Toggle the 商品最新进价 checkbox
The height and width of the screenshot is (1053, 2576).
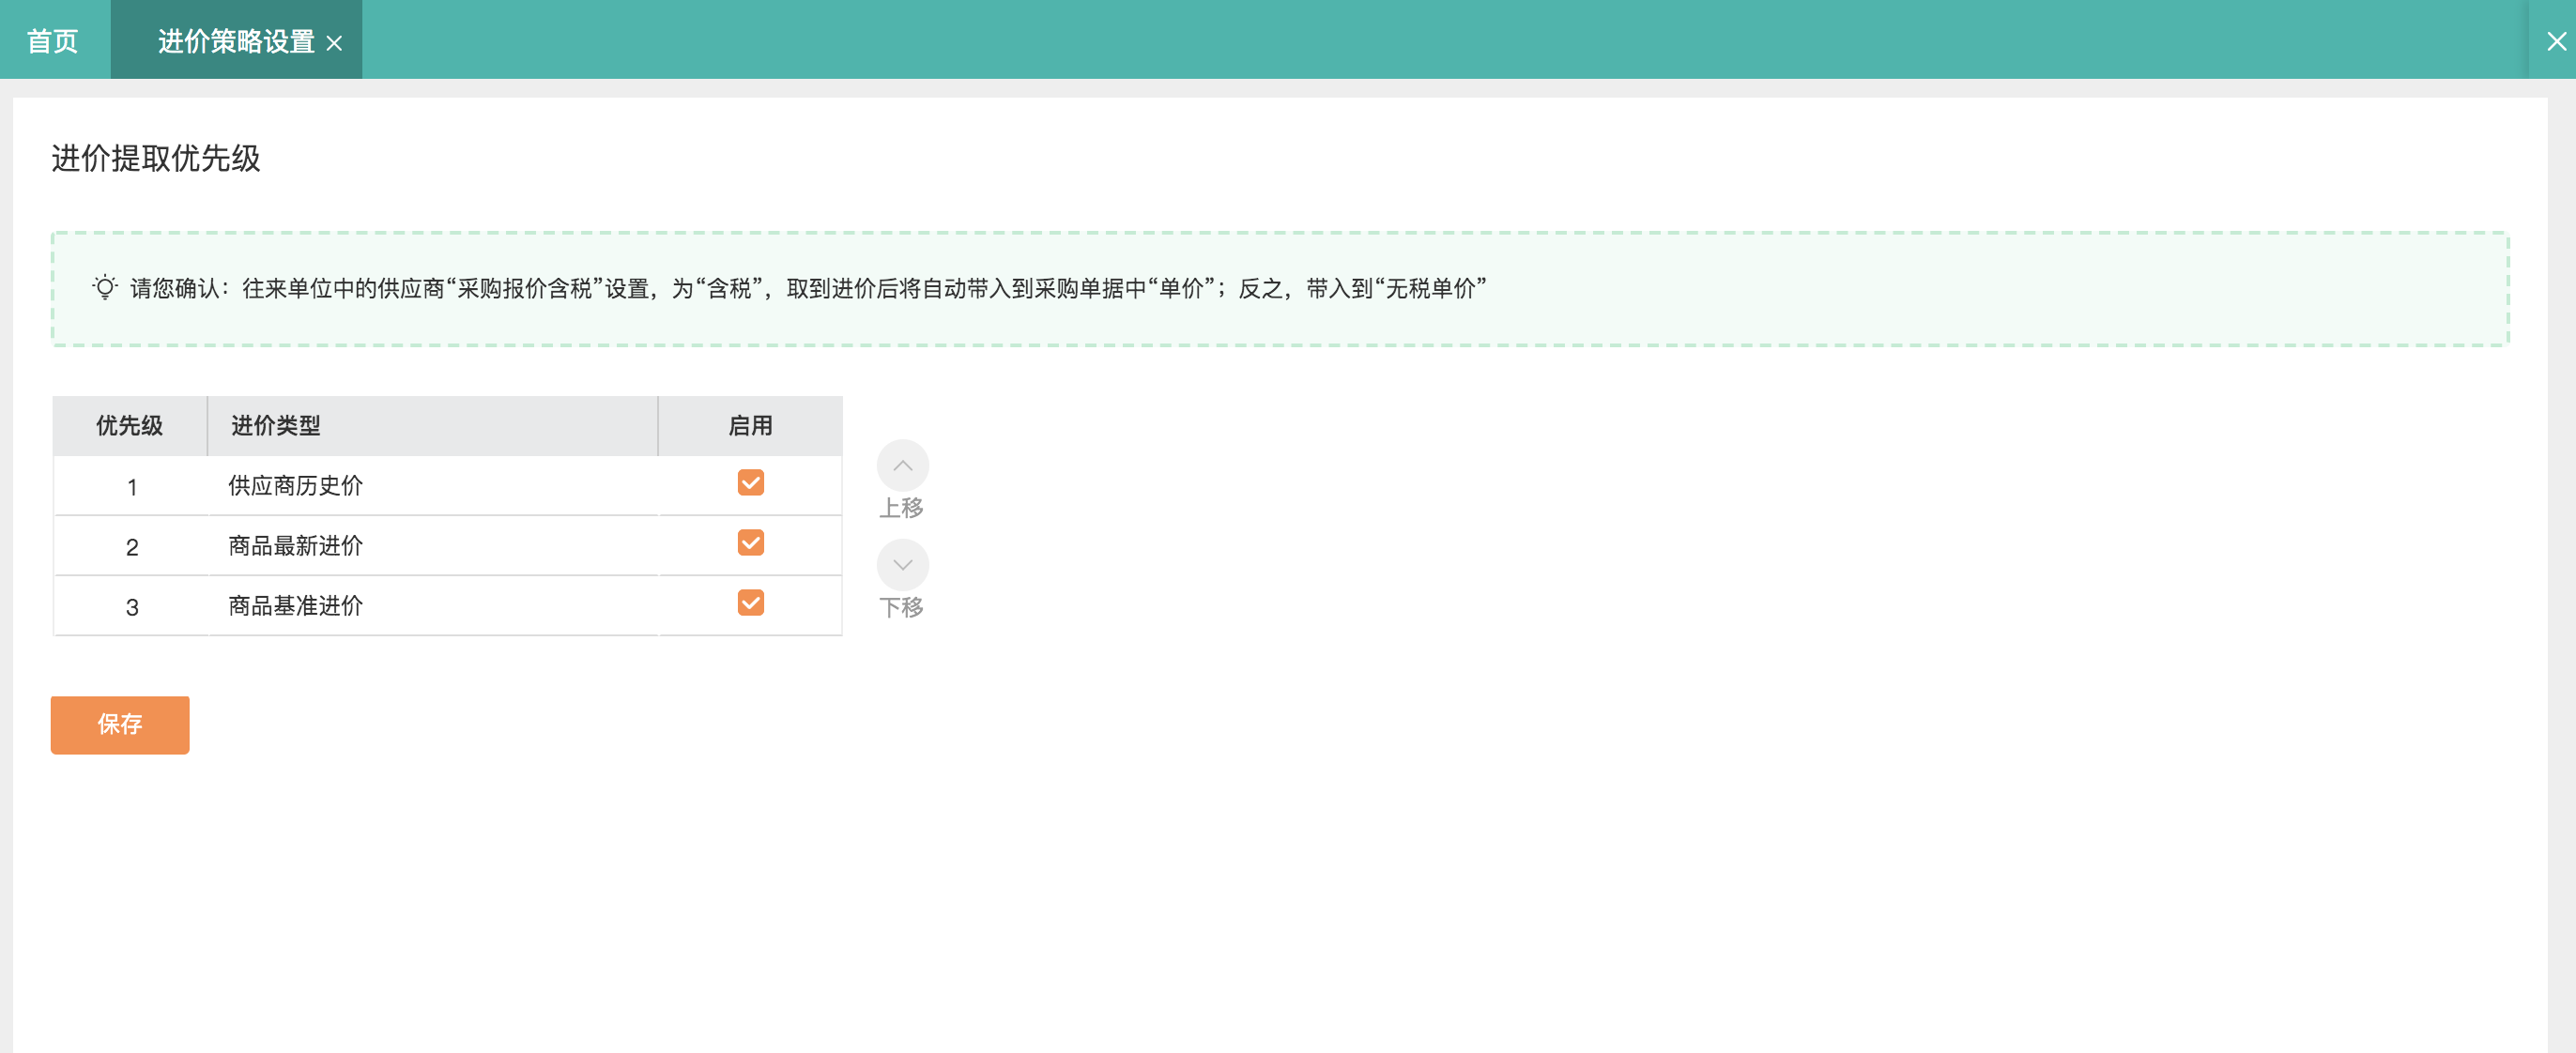click(x=751, y=543)
